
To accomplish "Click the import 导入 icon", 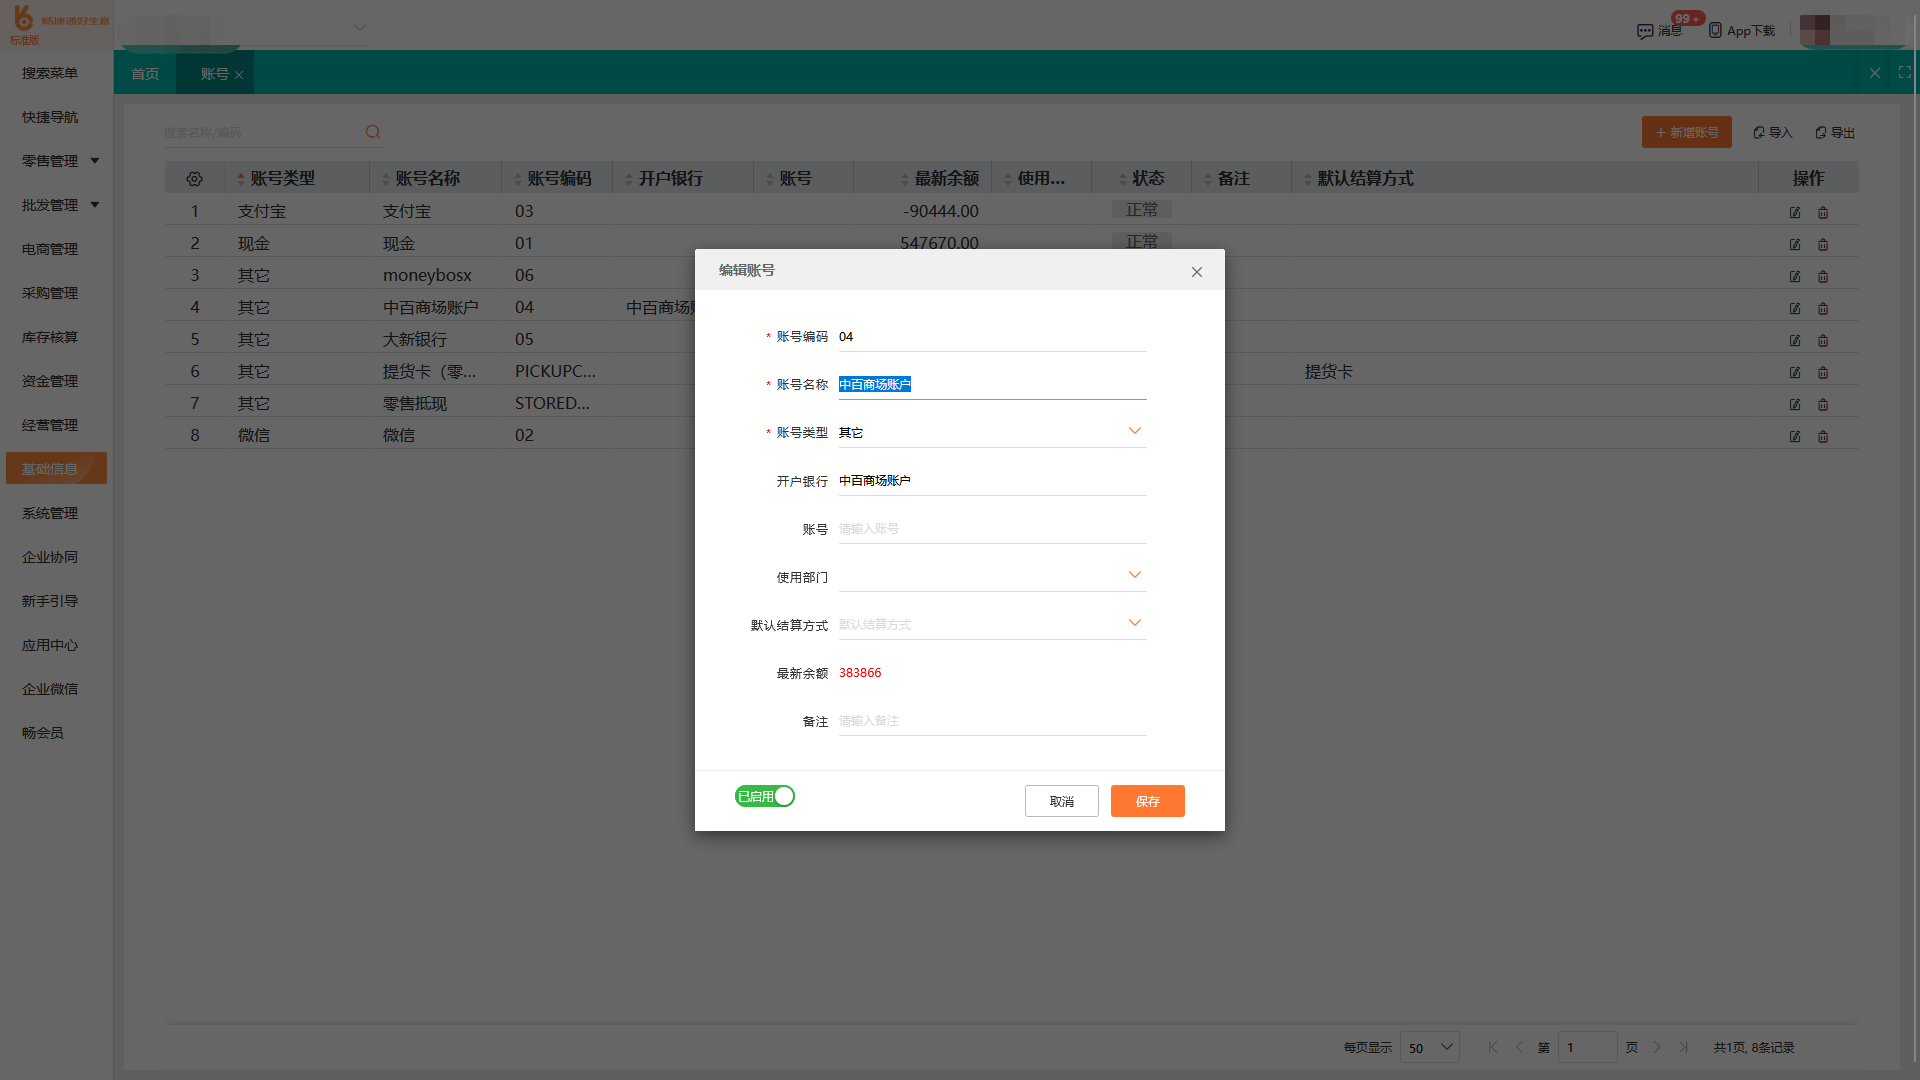I will coord(1774,132).
